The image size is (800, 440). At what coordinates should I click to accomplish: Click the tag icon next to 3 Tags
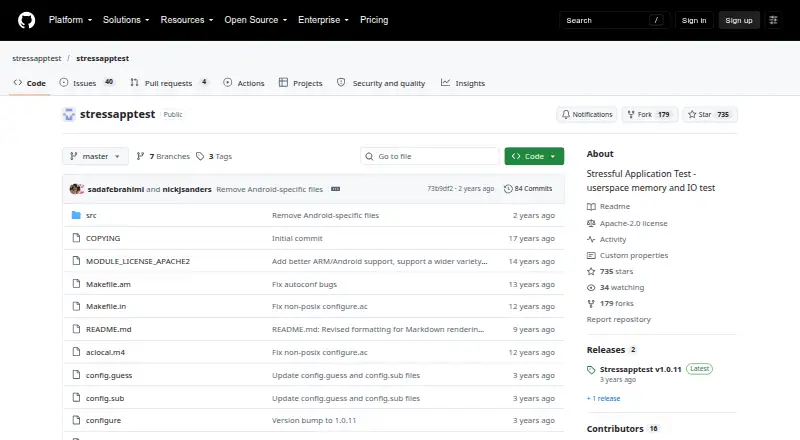click(x=200, y=156)
